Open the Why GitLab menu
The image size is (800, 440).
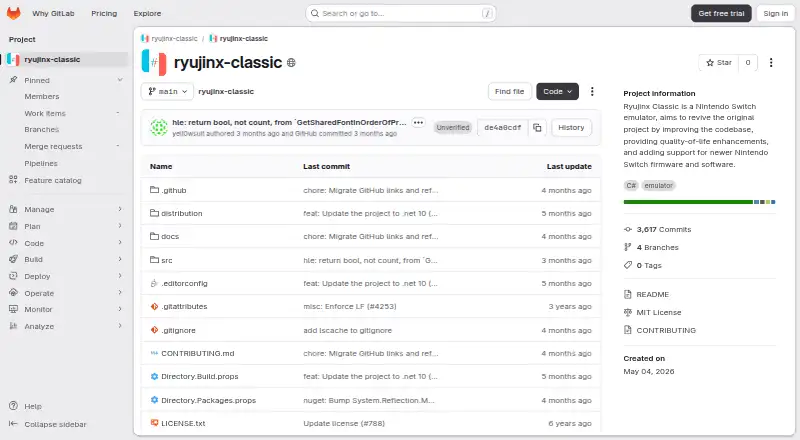click(x=53, y=13)
